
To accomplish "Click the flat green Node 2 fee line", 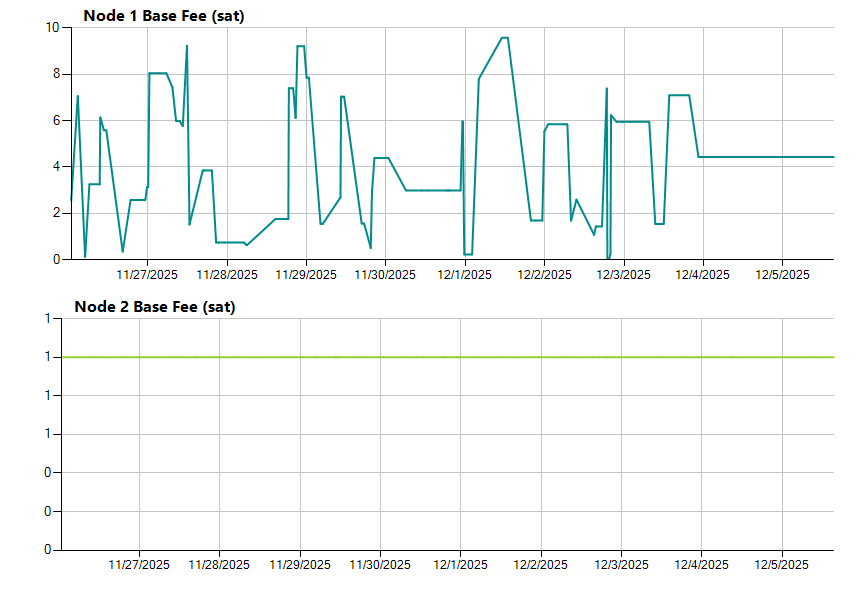I will [x=450, y=357].
